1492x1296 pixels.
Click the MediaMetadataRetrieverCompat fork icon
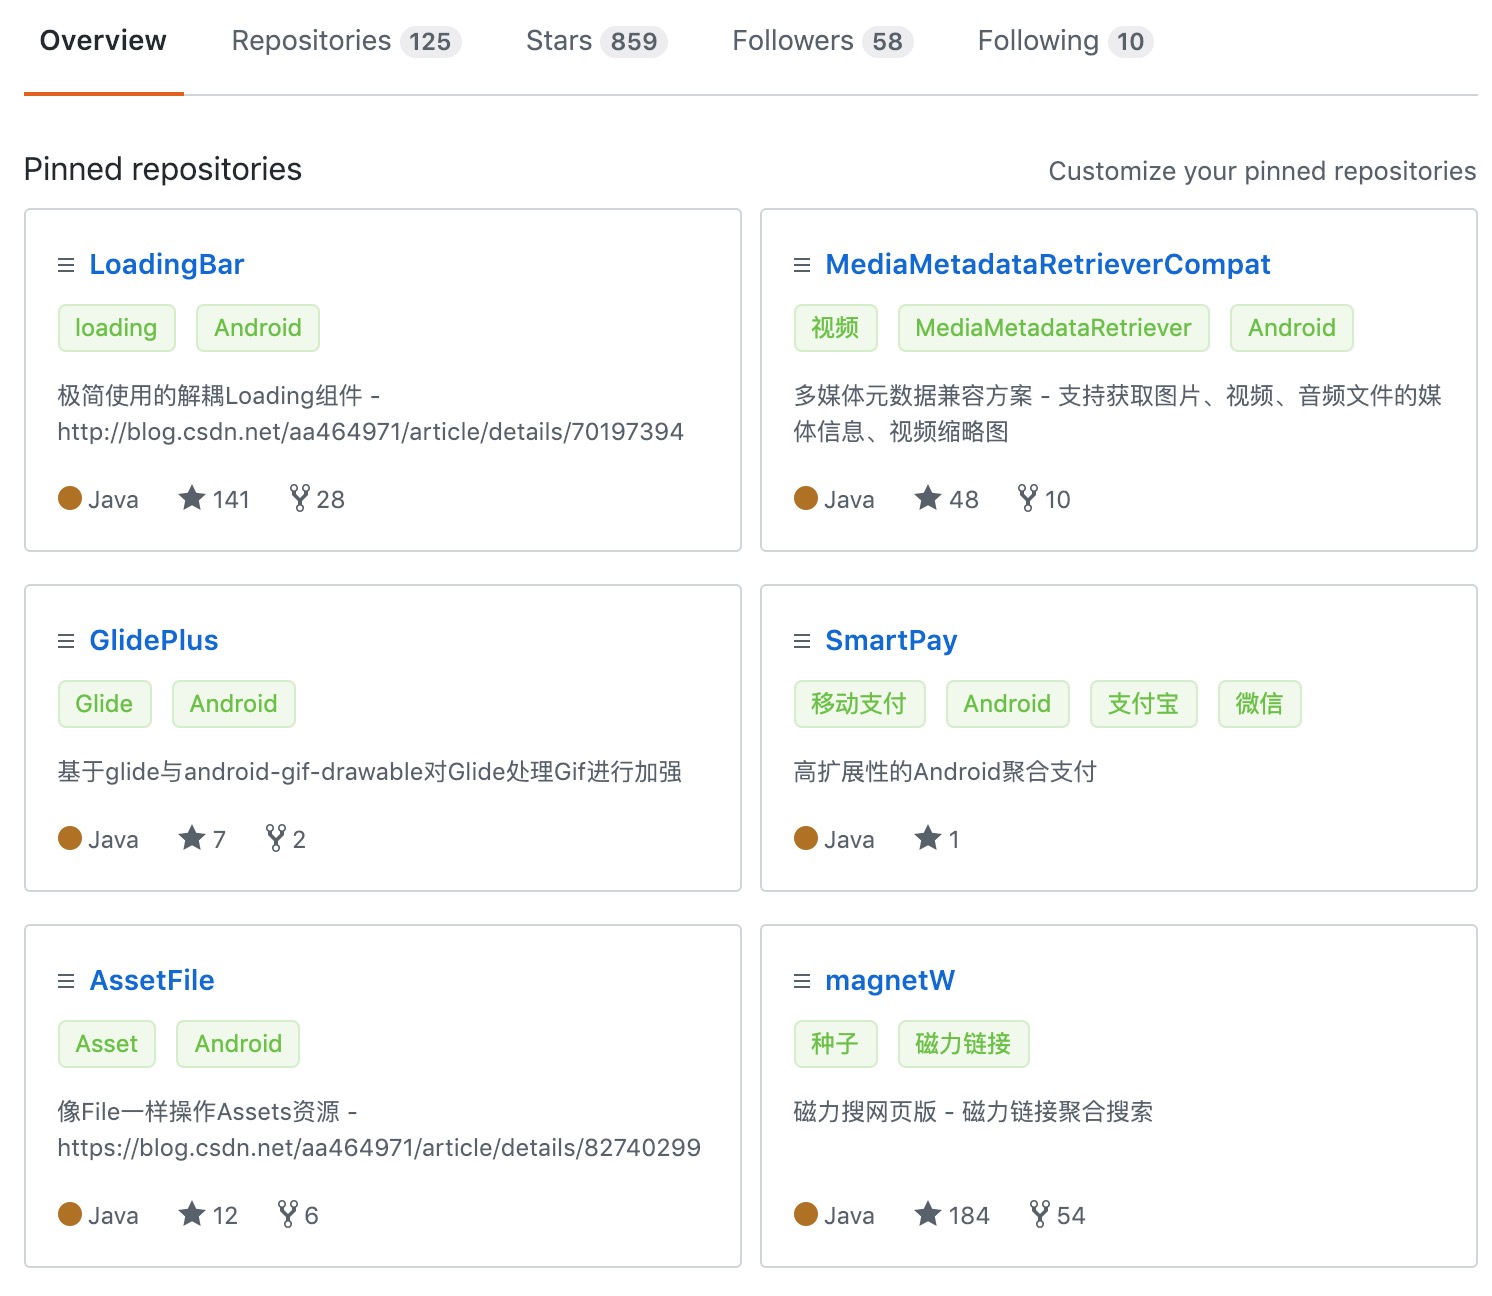click(1027, 498)
